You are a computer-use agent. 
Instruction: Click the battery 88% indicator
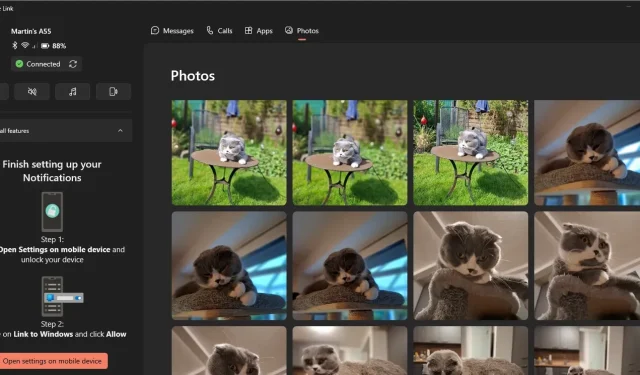(53, 46)
